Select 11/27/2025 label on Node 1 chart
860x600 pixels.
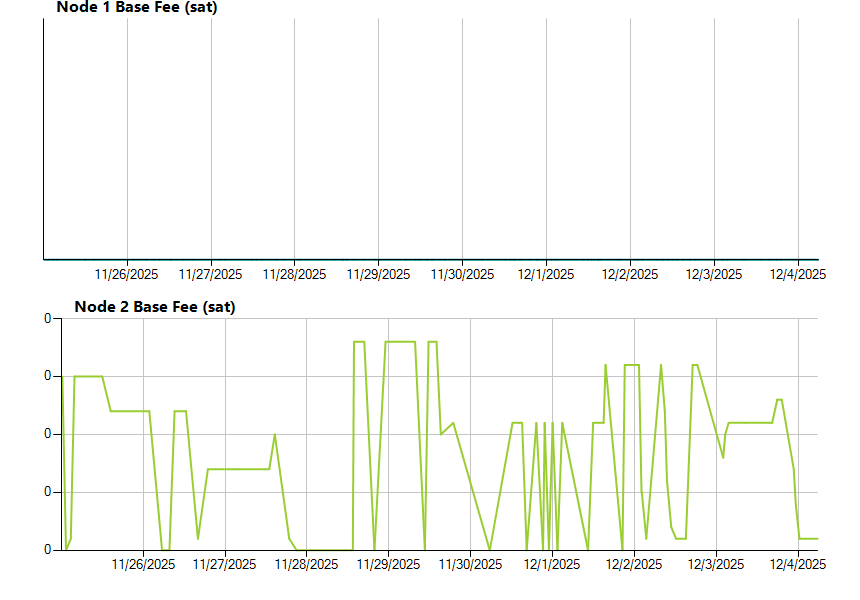point(210,274)
